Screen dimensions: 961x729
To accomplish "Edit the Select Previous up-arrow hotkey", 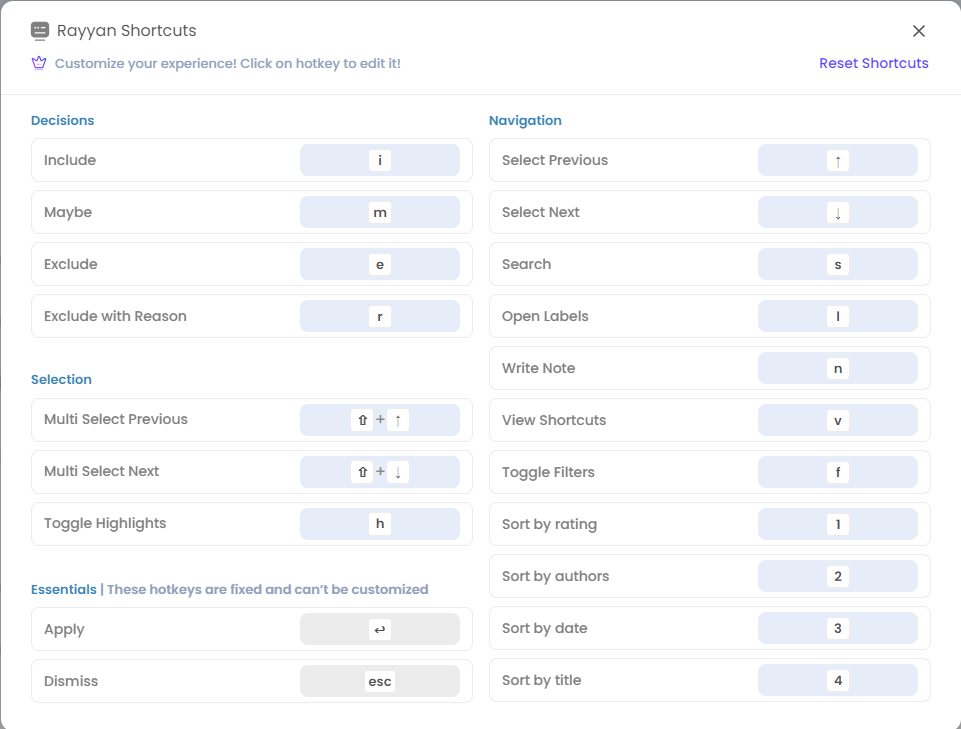I will click(838, 160).
